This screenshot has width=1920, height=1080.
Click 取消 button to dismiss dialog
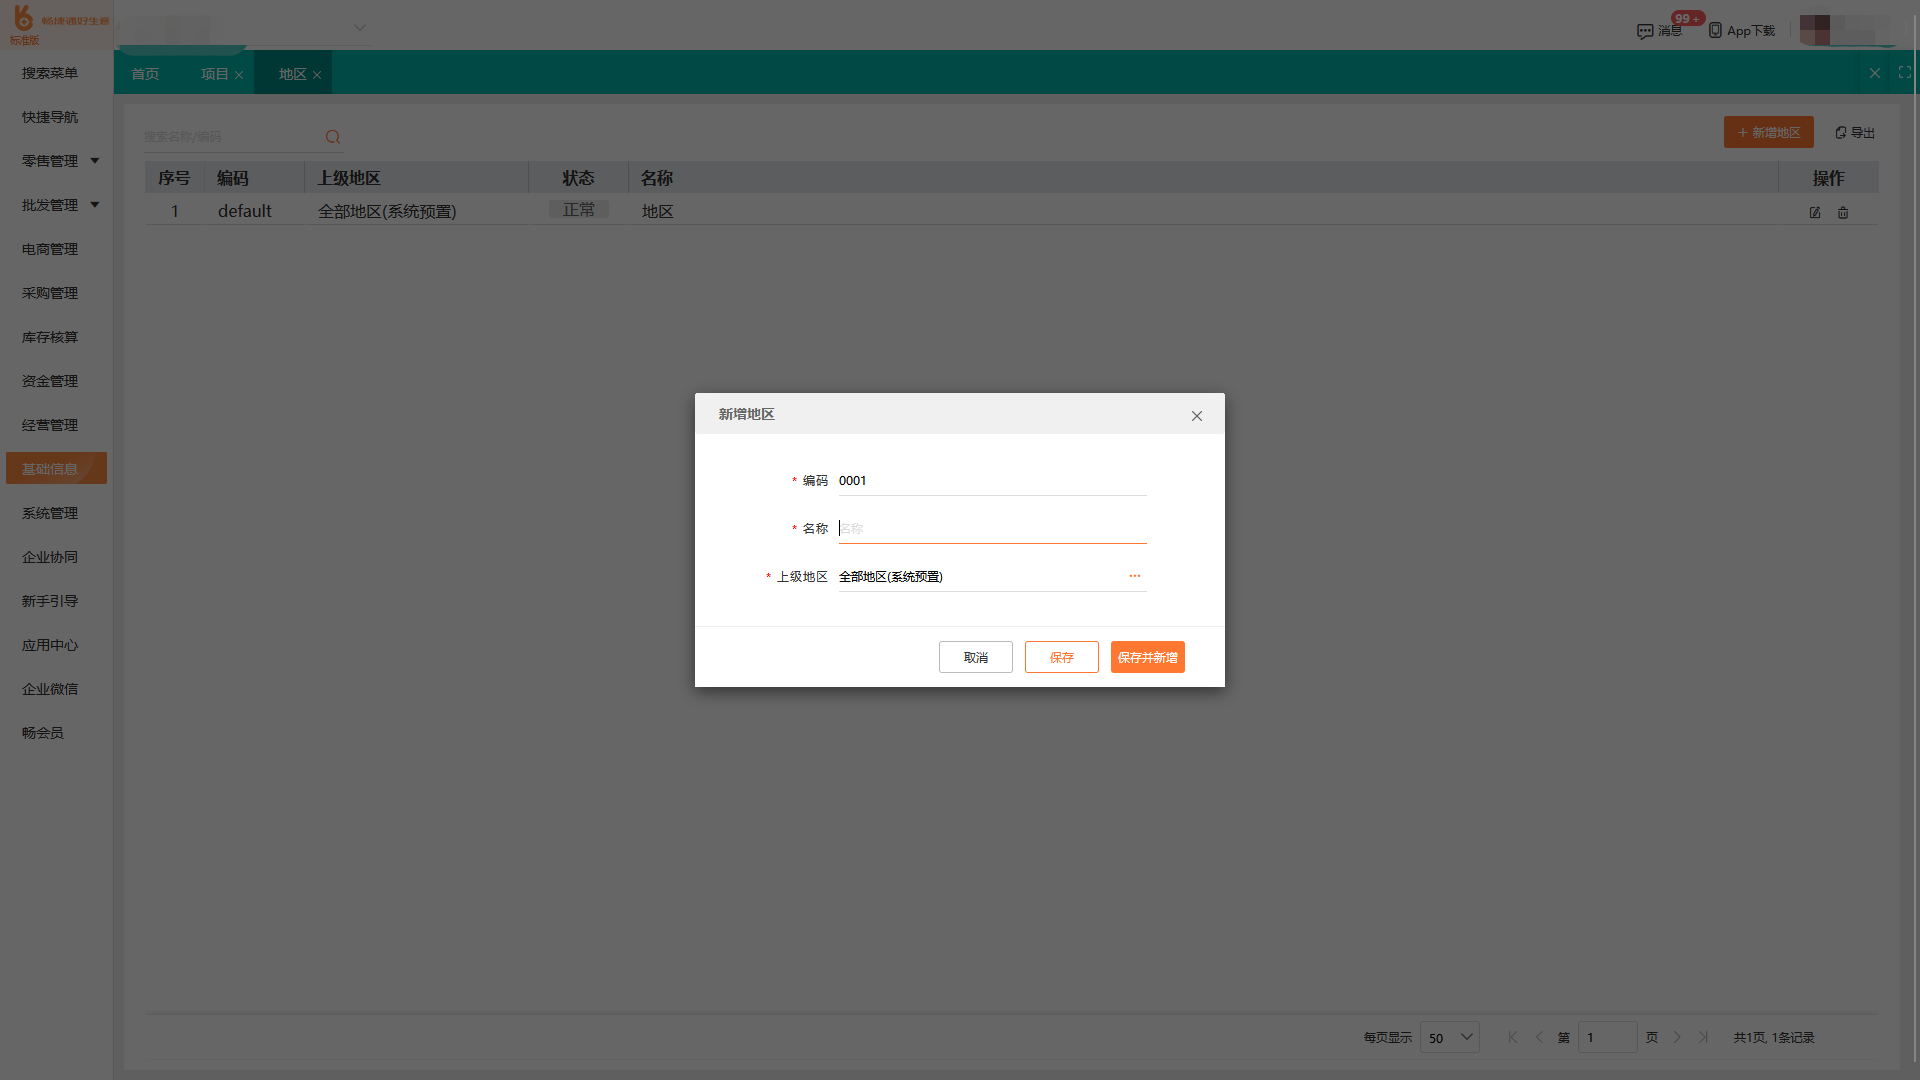(976, 657)
